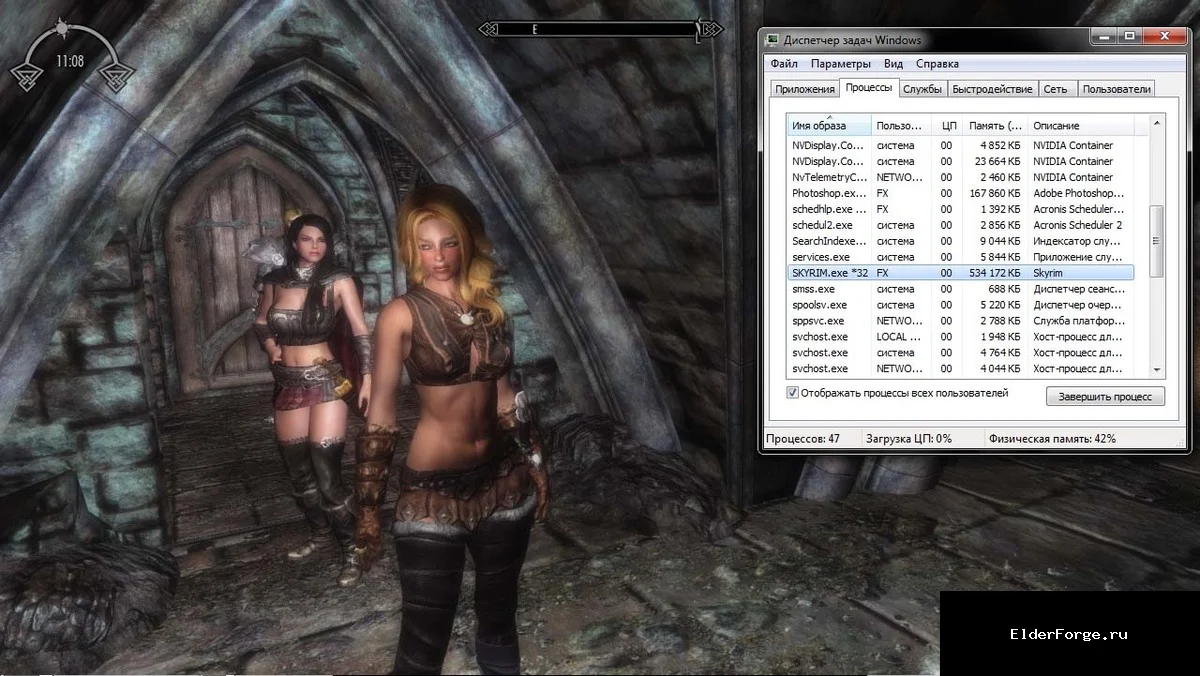Open the 'Файл' menu
This screenshot has height=676, width=1200.
tap(784, 64)
